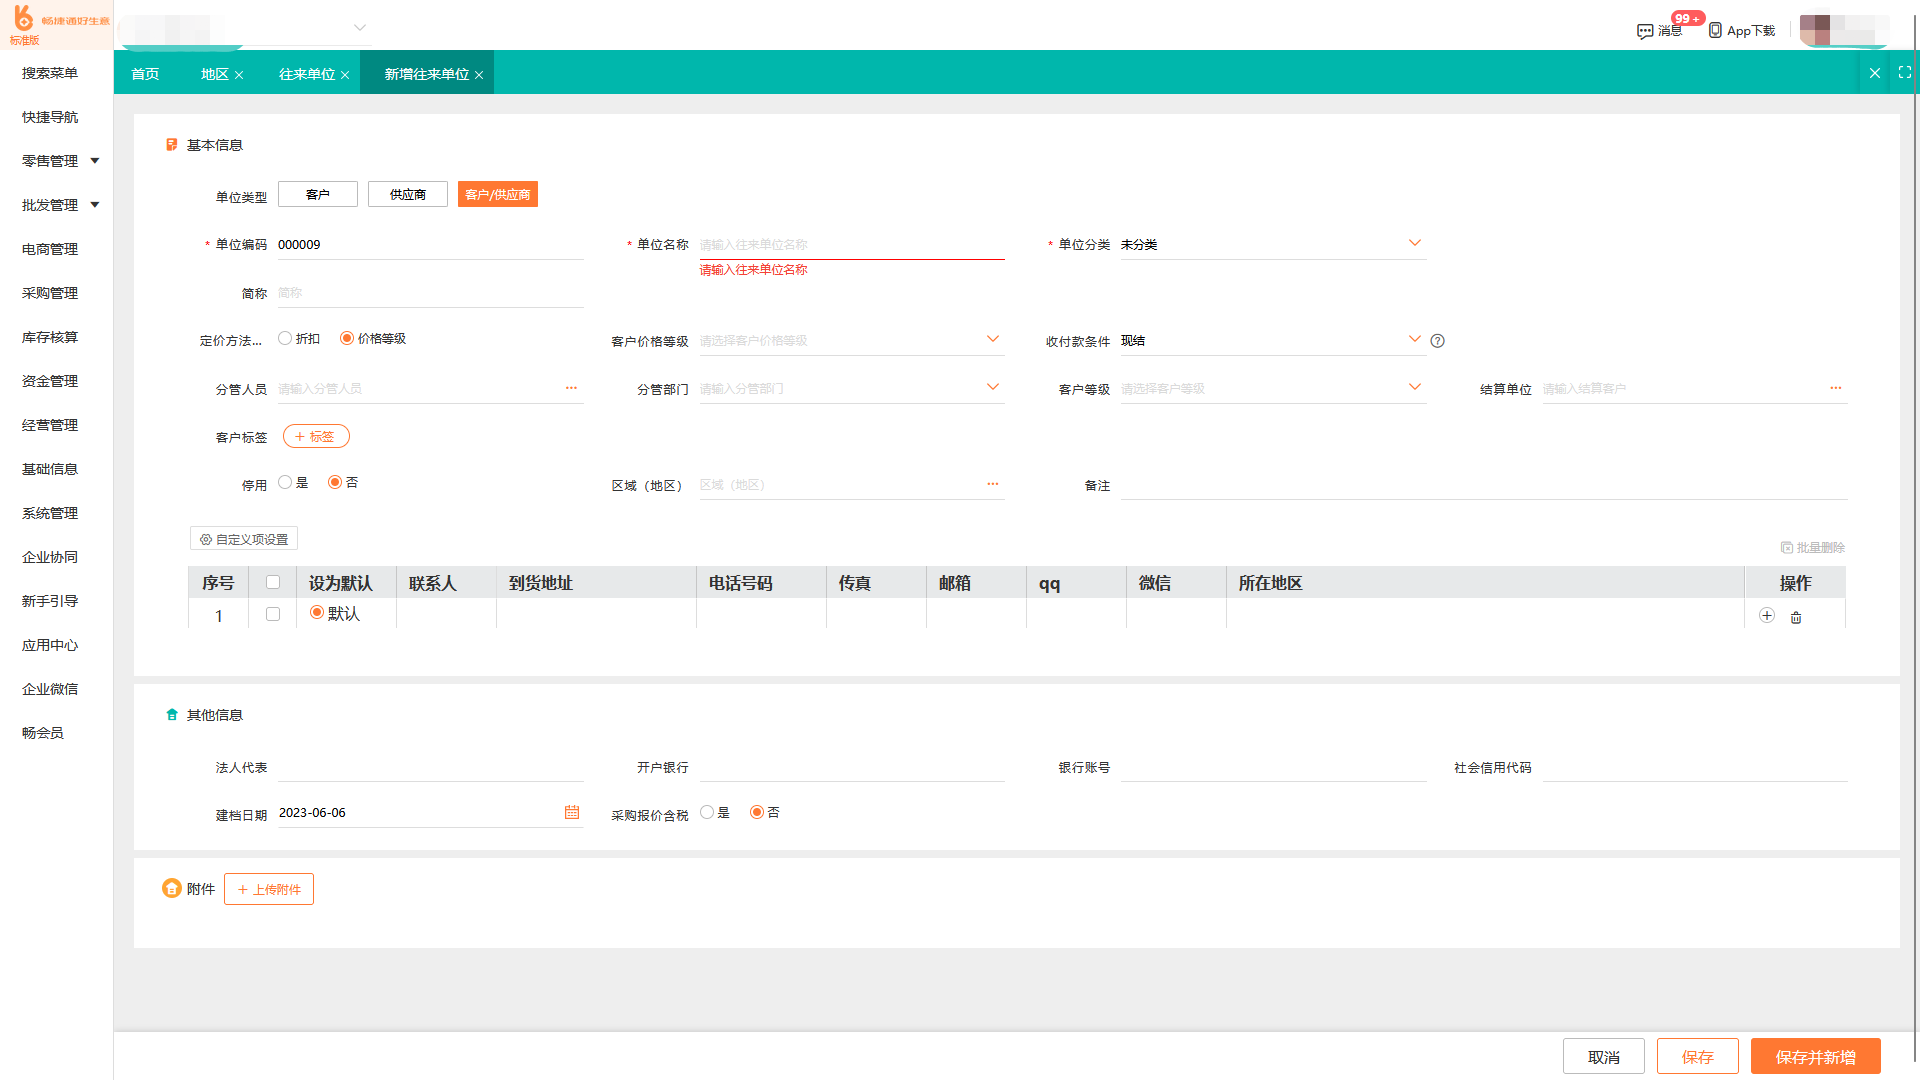This screenshot has width=1920, height=1080.
Task: Click the 建档日期 calendar icon
Action: coord(572,812)
